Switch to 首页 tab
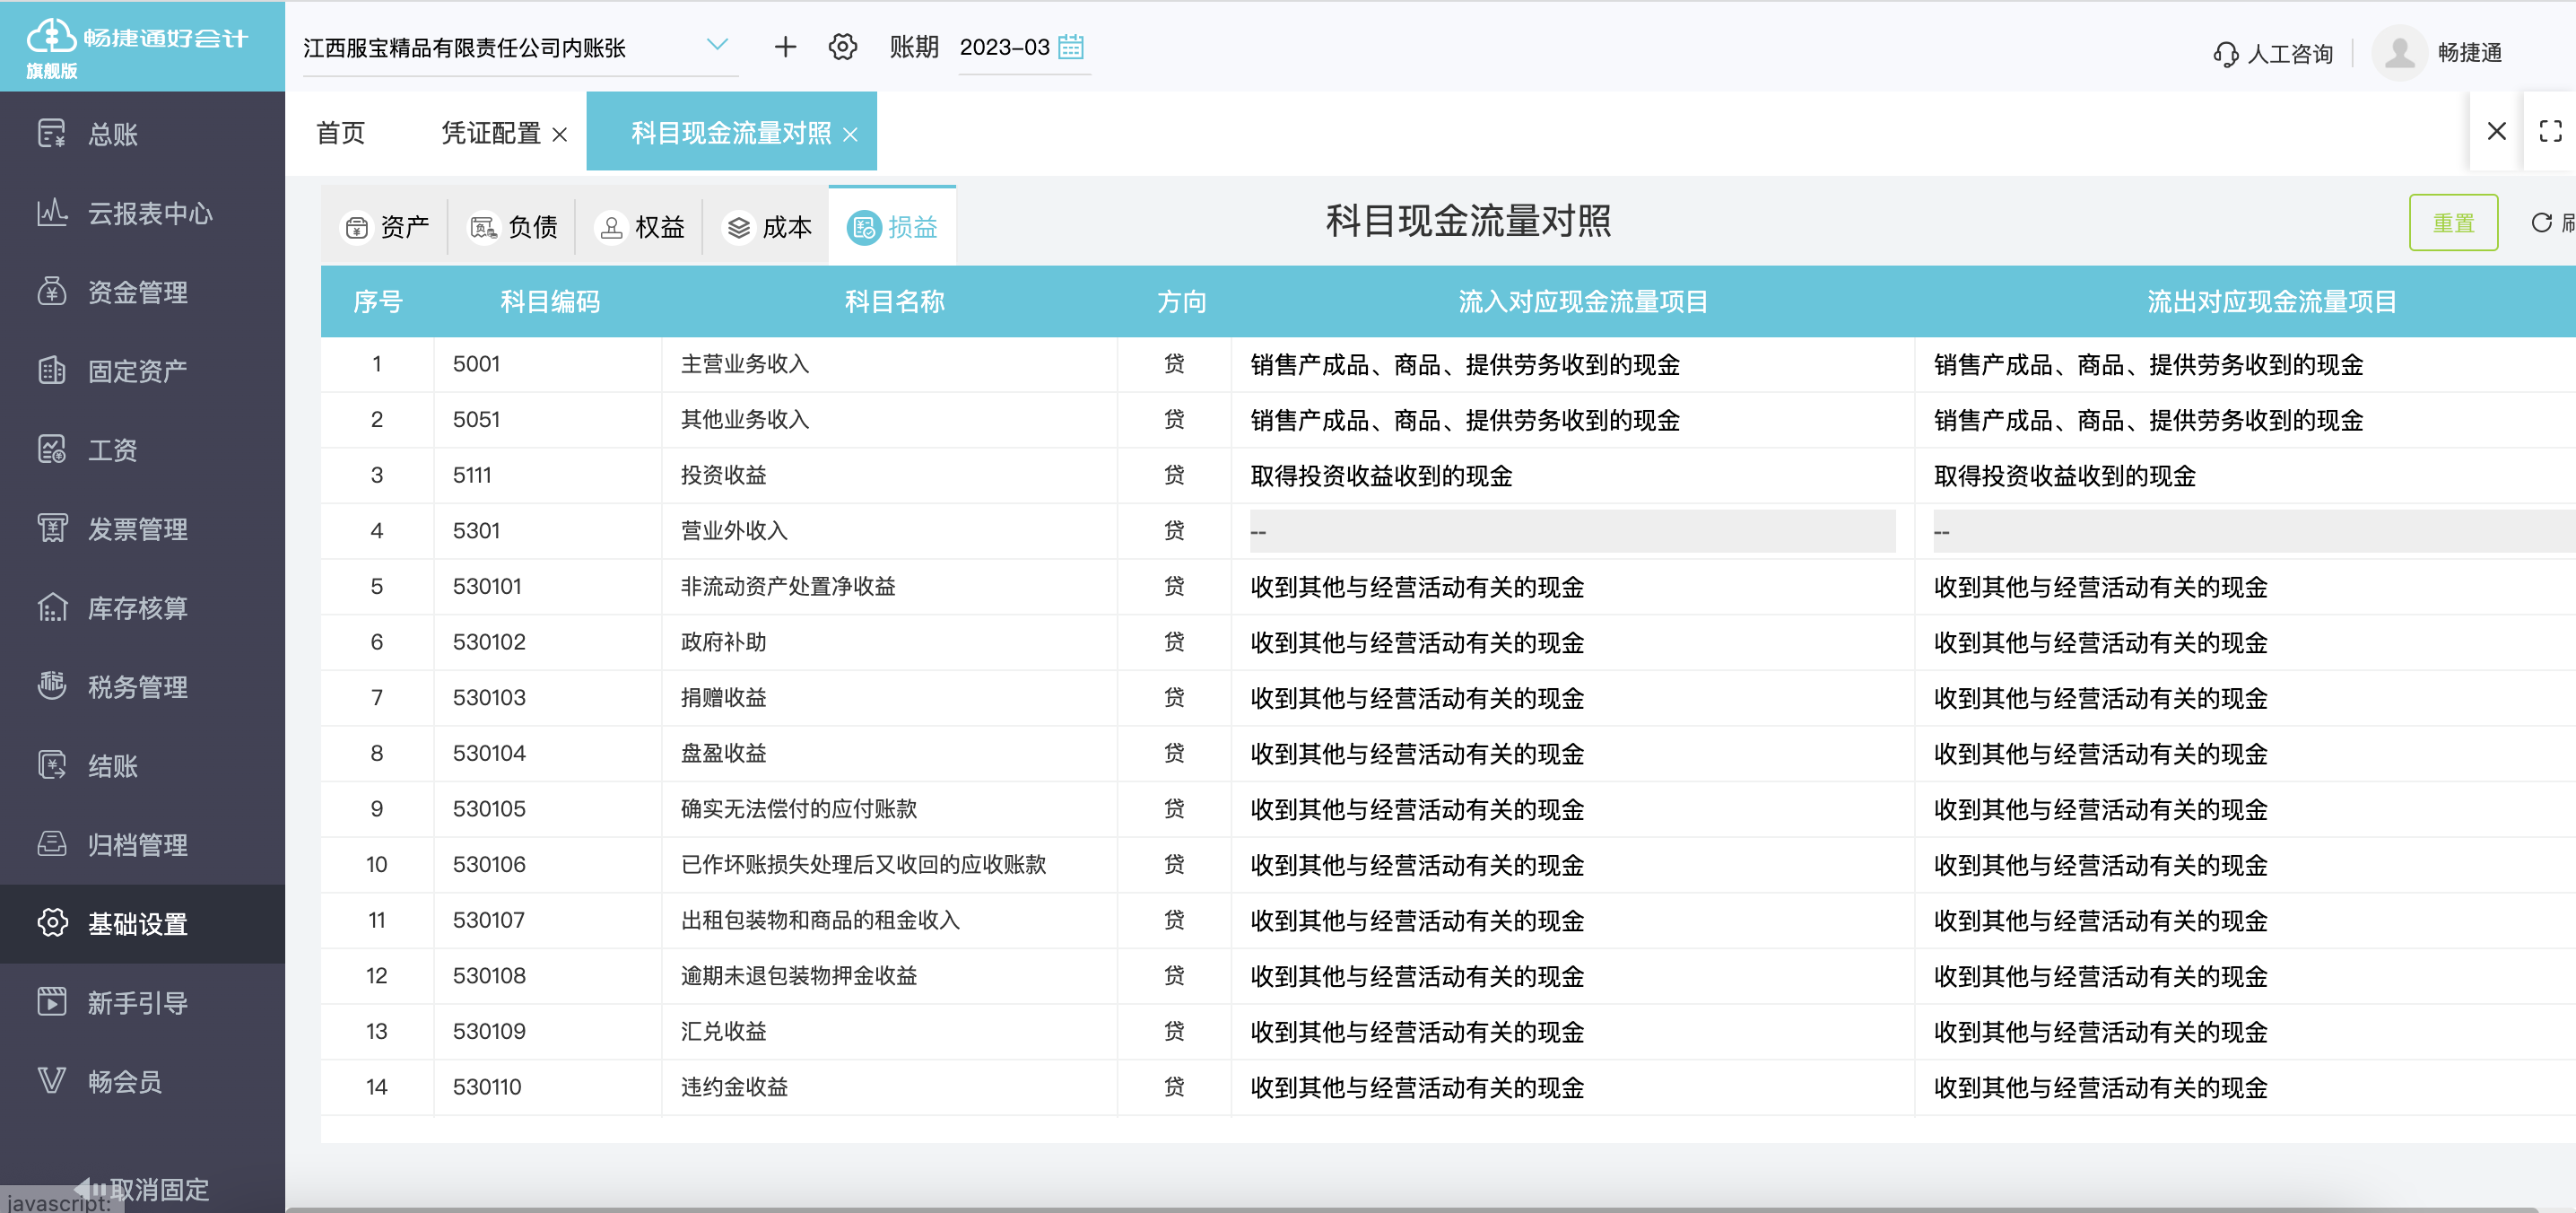 (340, 135)
